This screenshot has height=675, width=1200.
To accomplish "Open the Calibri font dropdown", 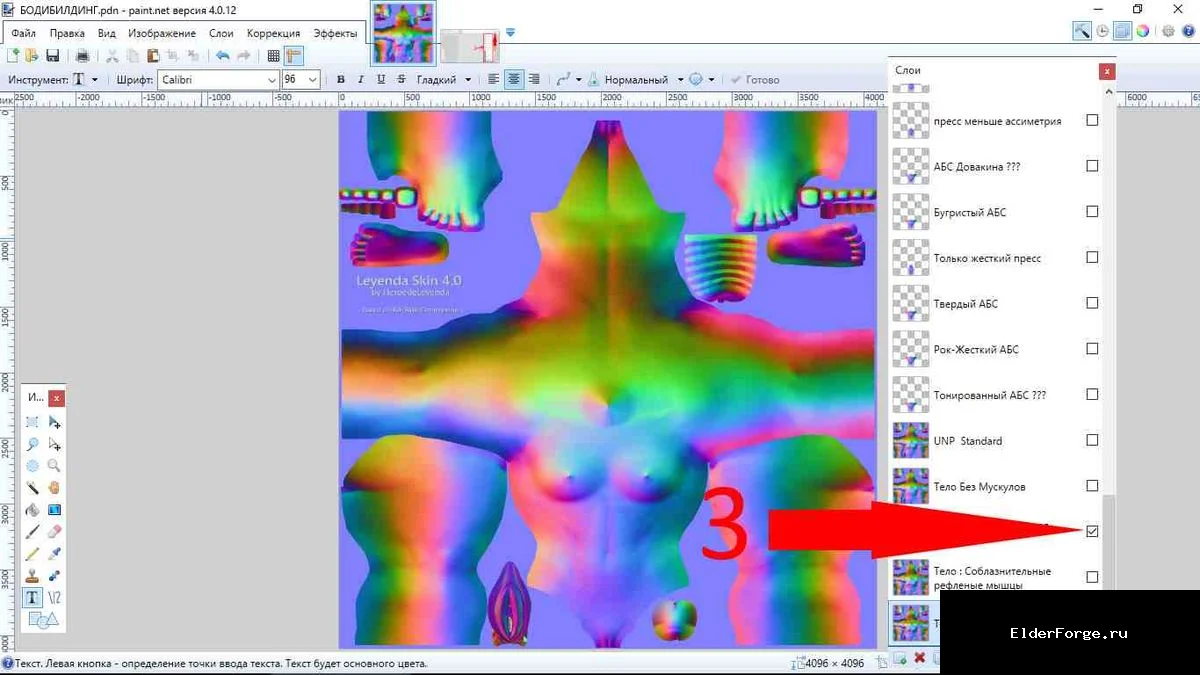I will [x=271, y=80].
